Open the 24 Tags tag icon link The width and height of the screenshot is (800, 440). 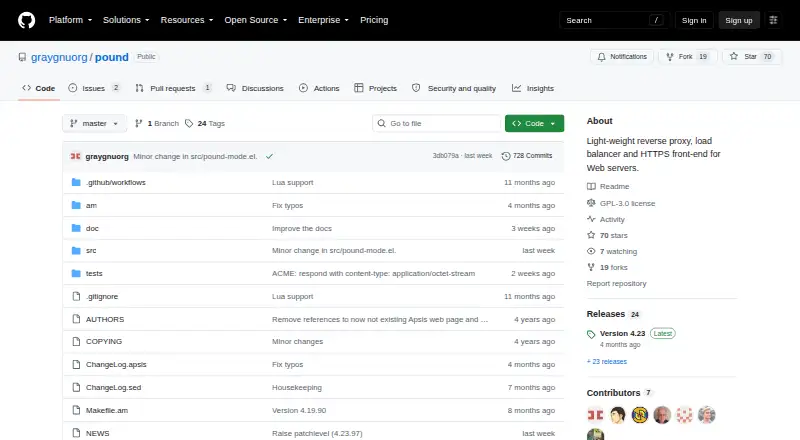(x=189, y=124)
